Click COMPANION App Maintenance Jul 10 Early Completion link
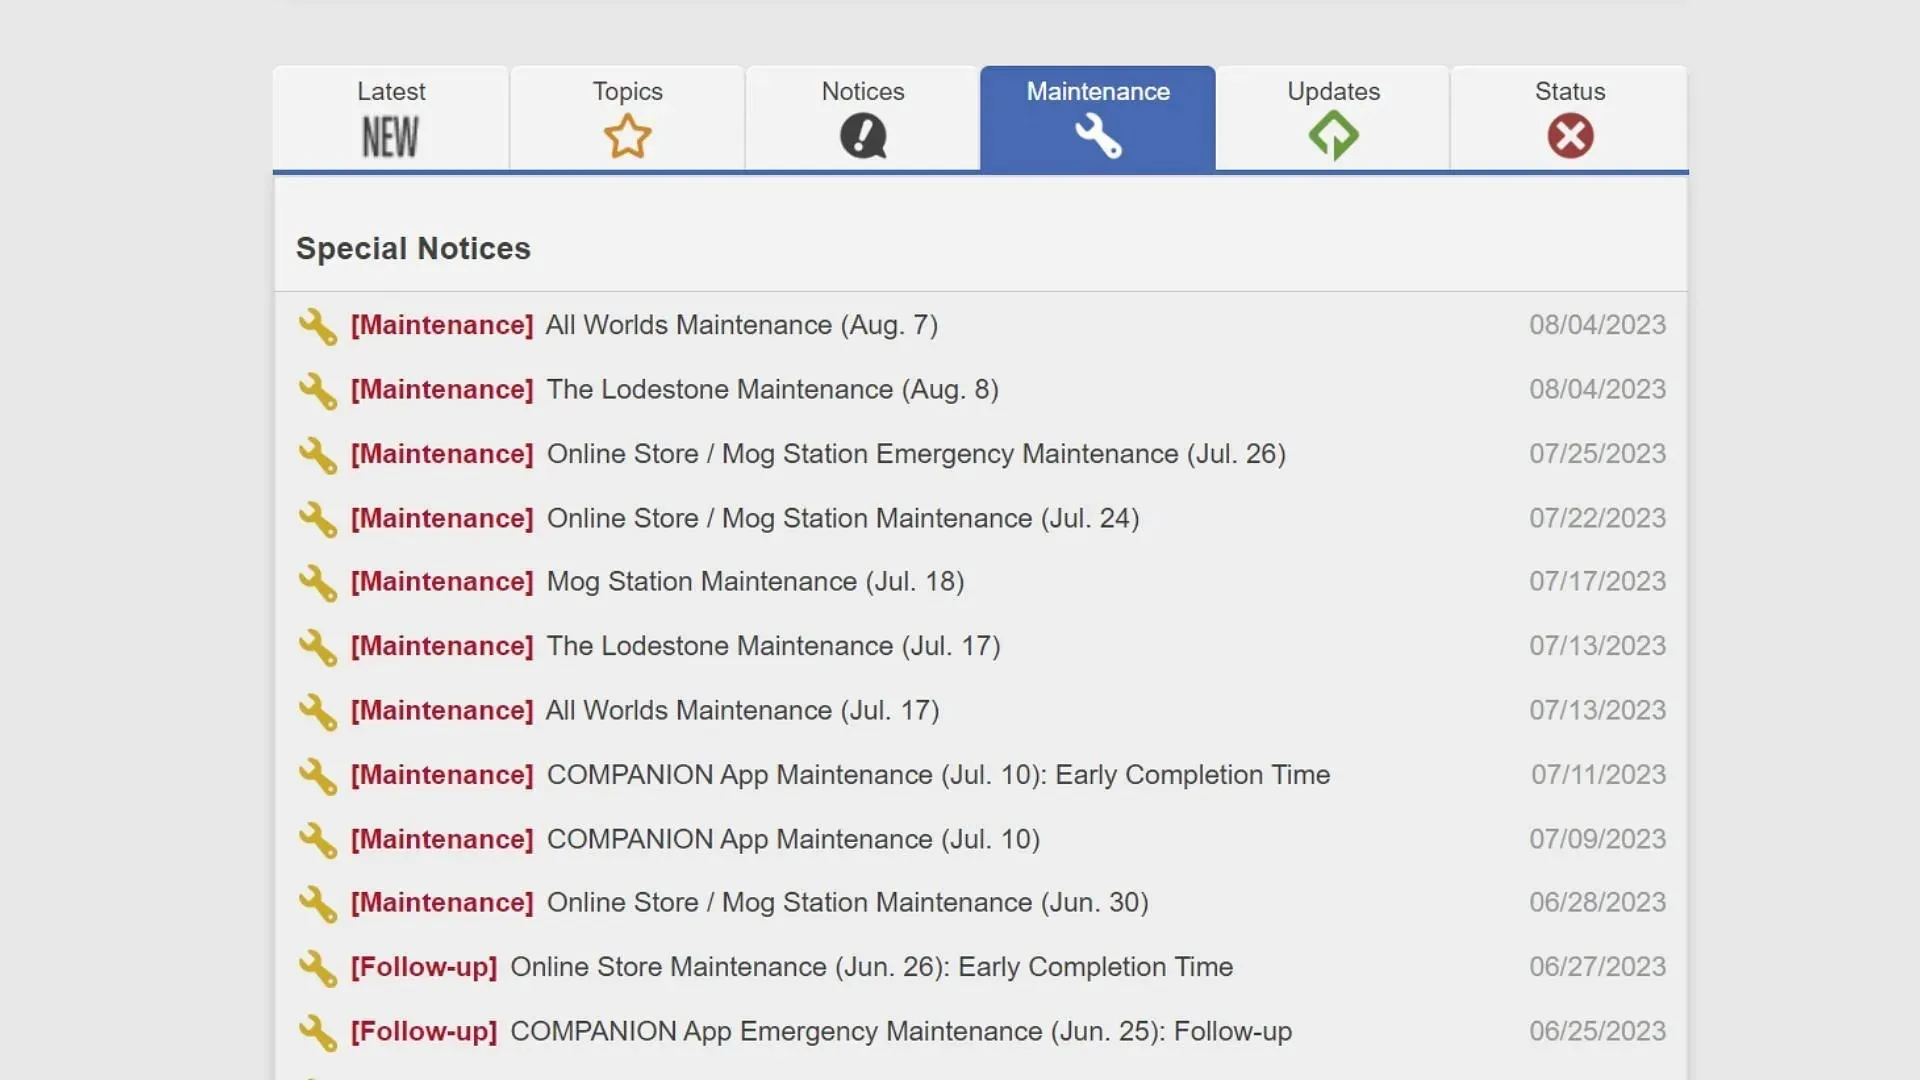This screenshot has width=1920, height=1080. point(939,774)
